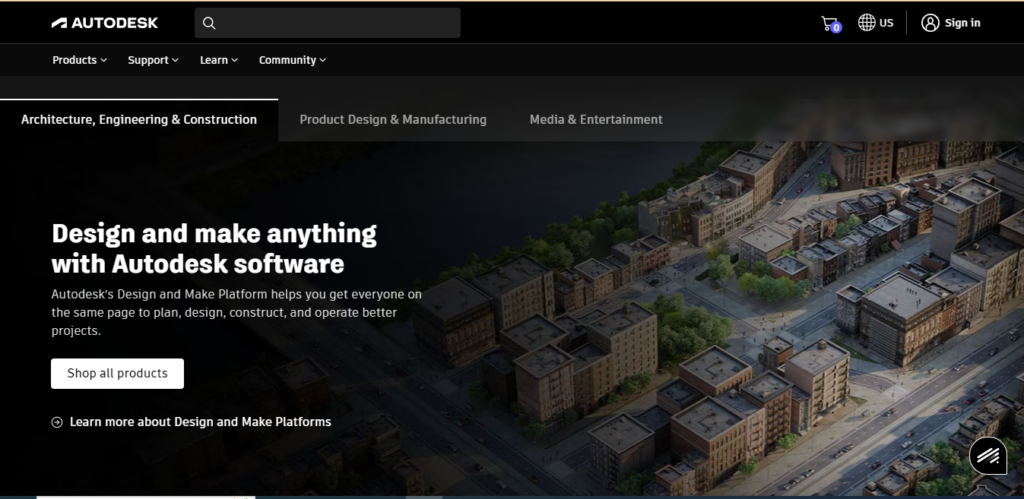Screen dimensions: 1024x499
Task: Switch to Product Design & Manufacturing tab
Action: [393, 120]
